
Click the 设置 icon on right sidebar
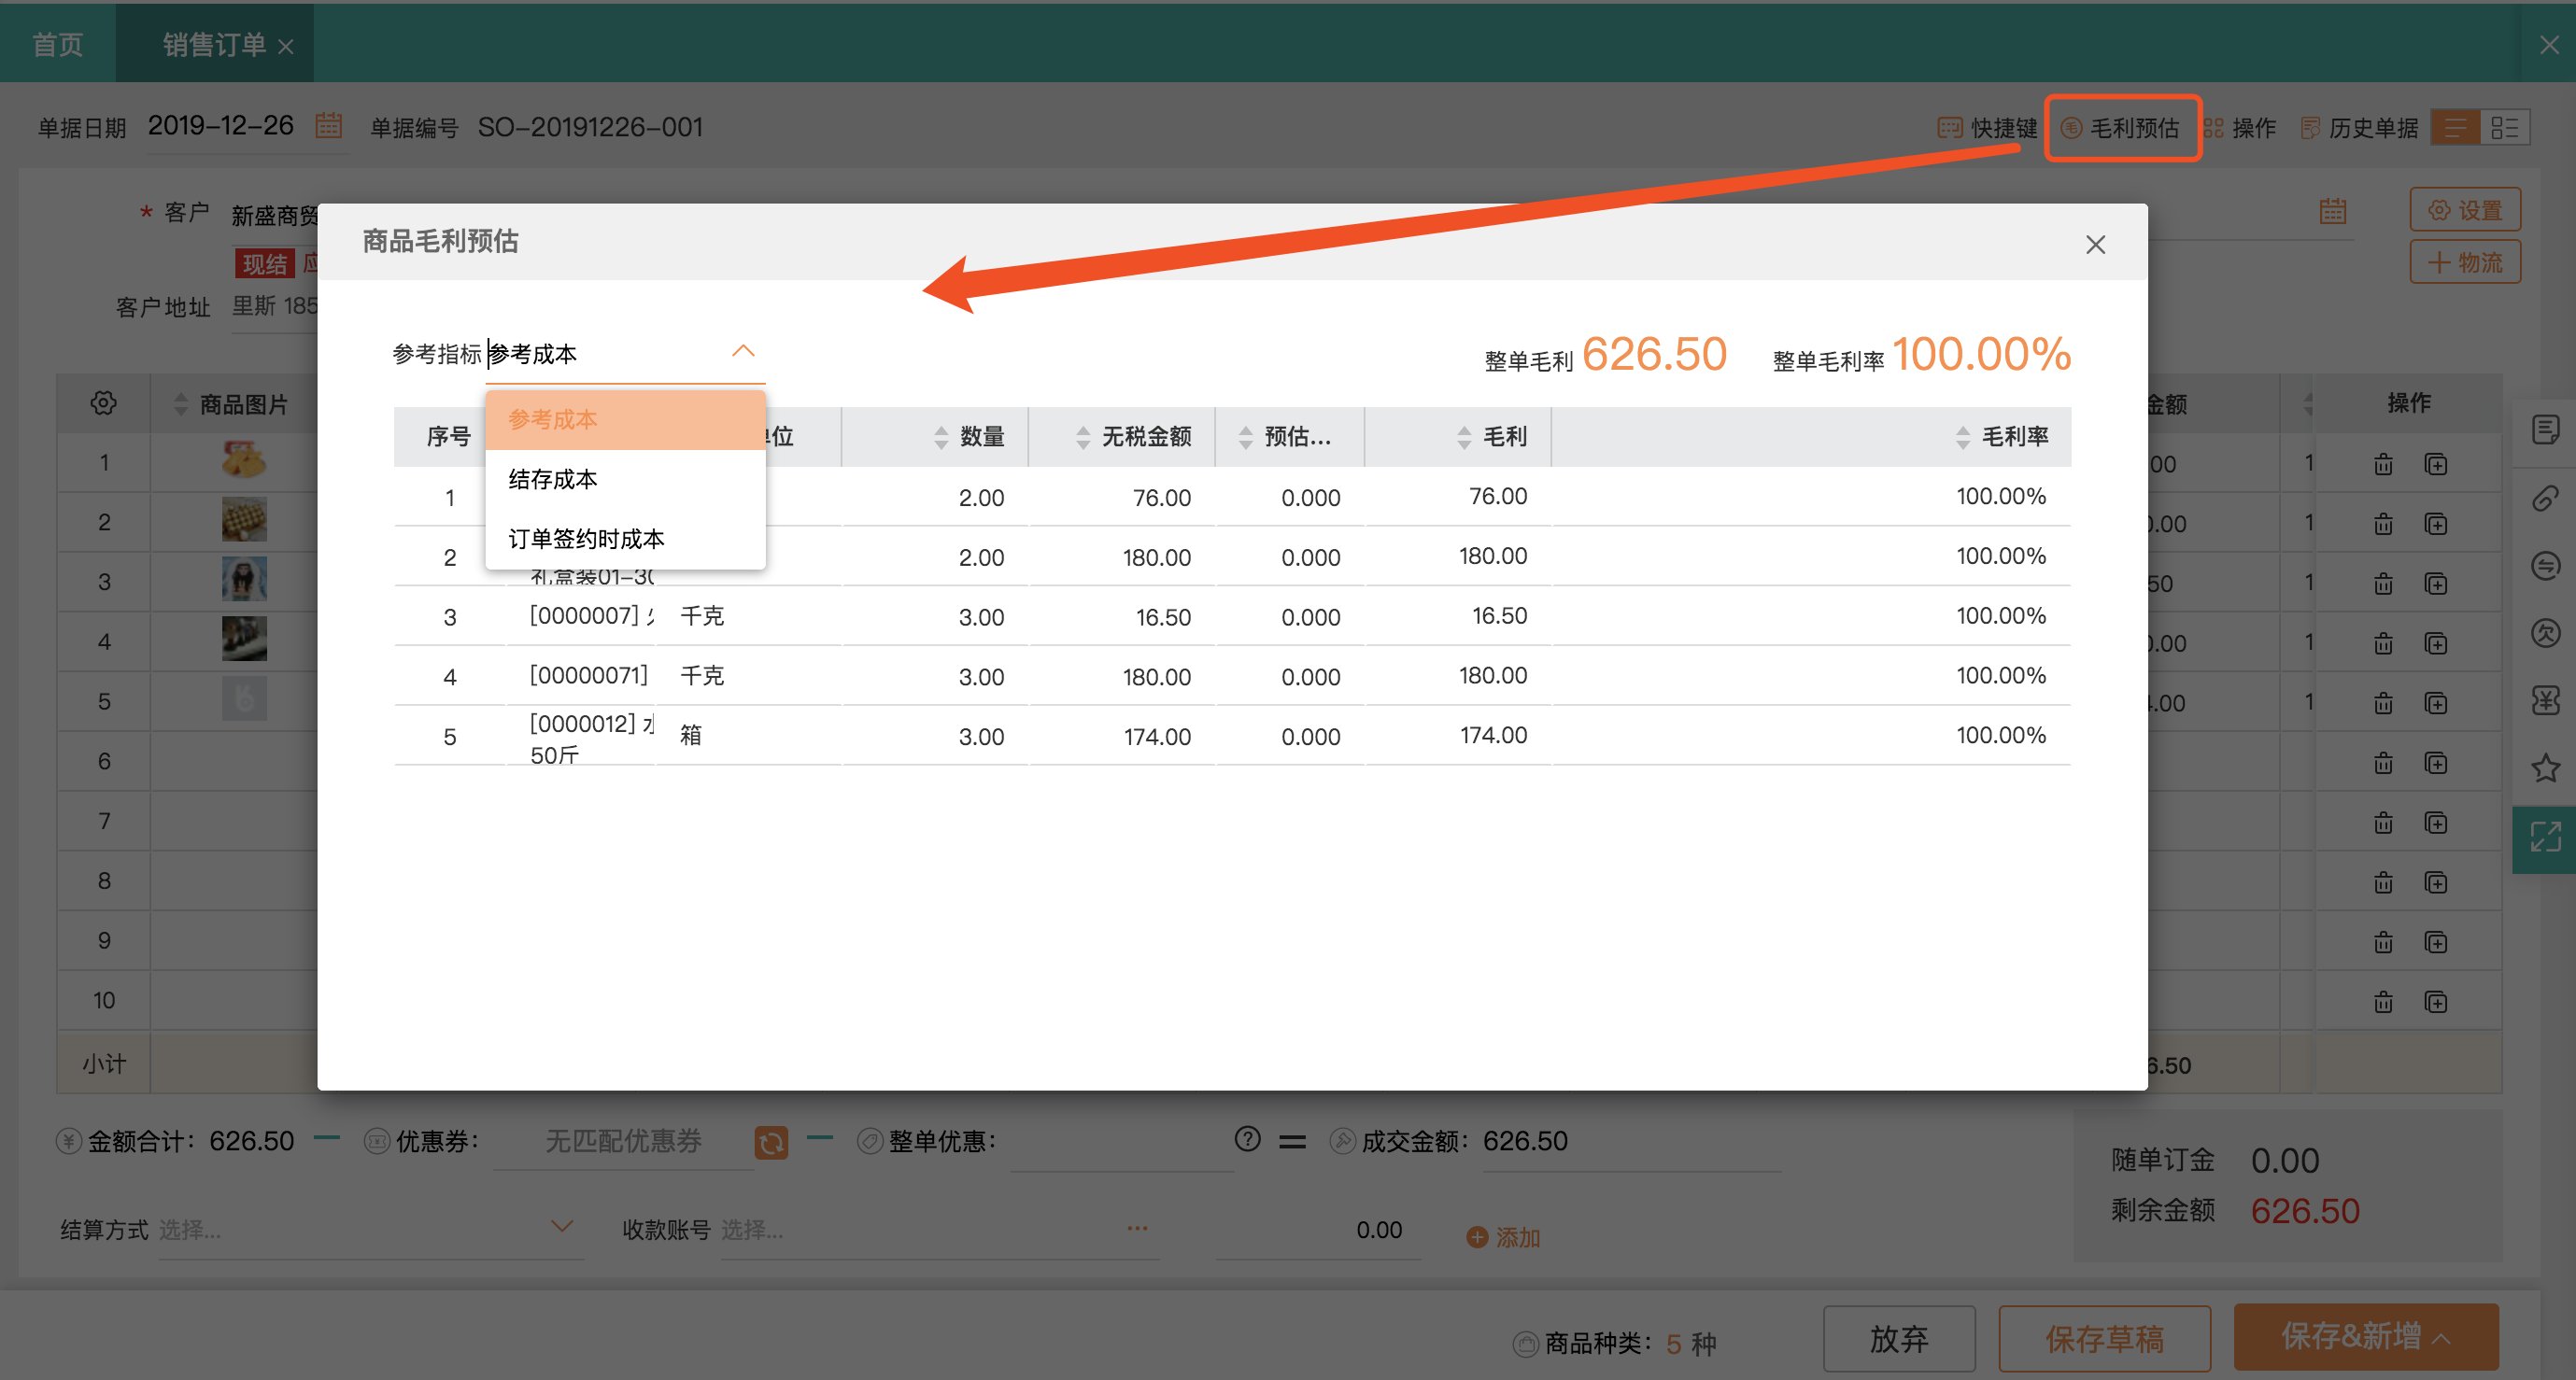(2464, 209)
